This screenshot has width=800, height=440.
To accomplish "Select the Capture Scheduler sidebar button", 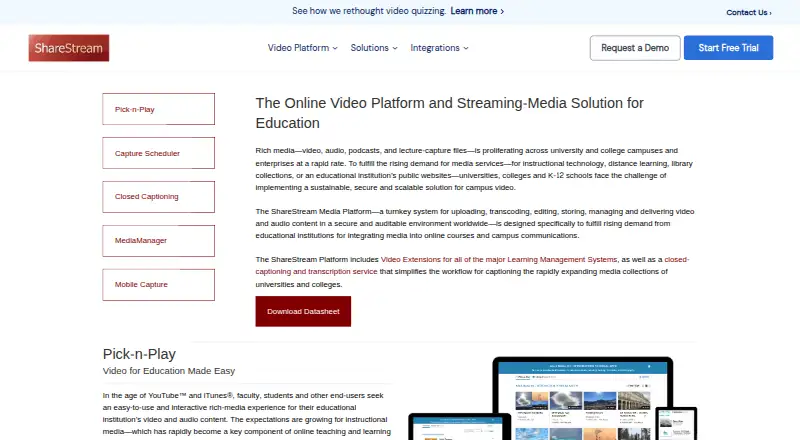I will [x=159, y=153].
